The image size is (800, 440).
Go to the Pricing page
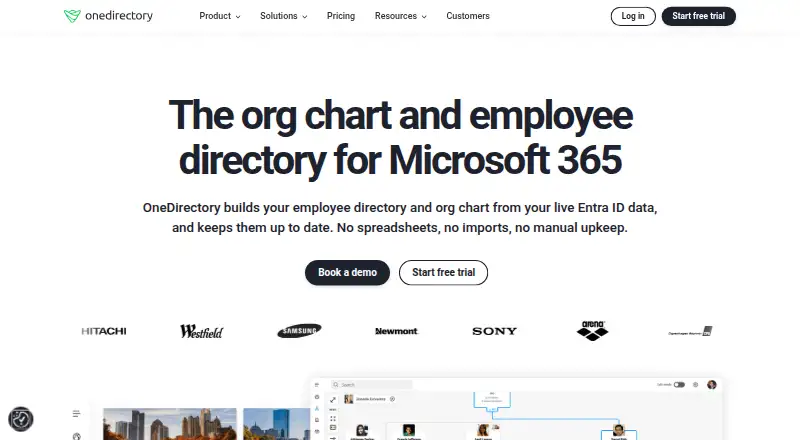(x=341, y=16)
